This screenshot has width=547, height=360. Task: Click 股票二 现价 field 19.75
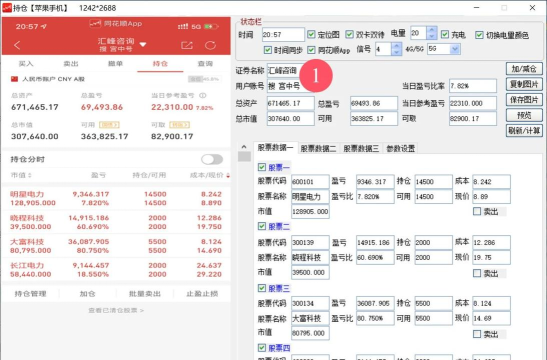click(x=491, y=257)
